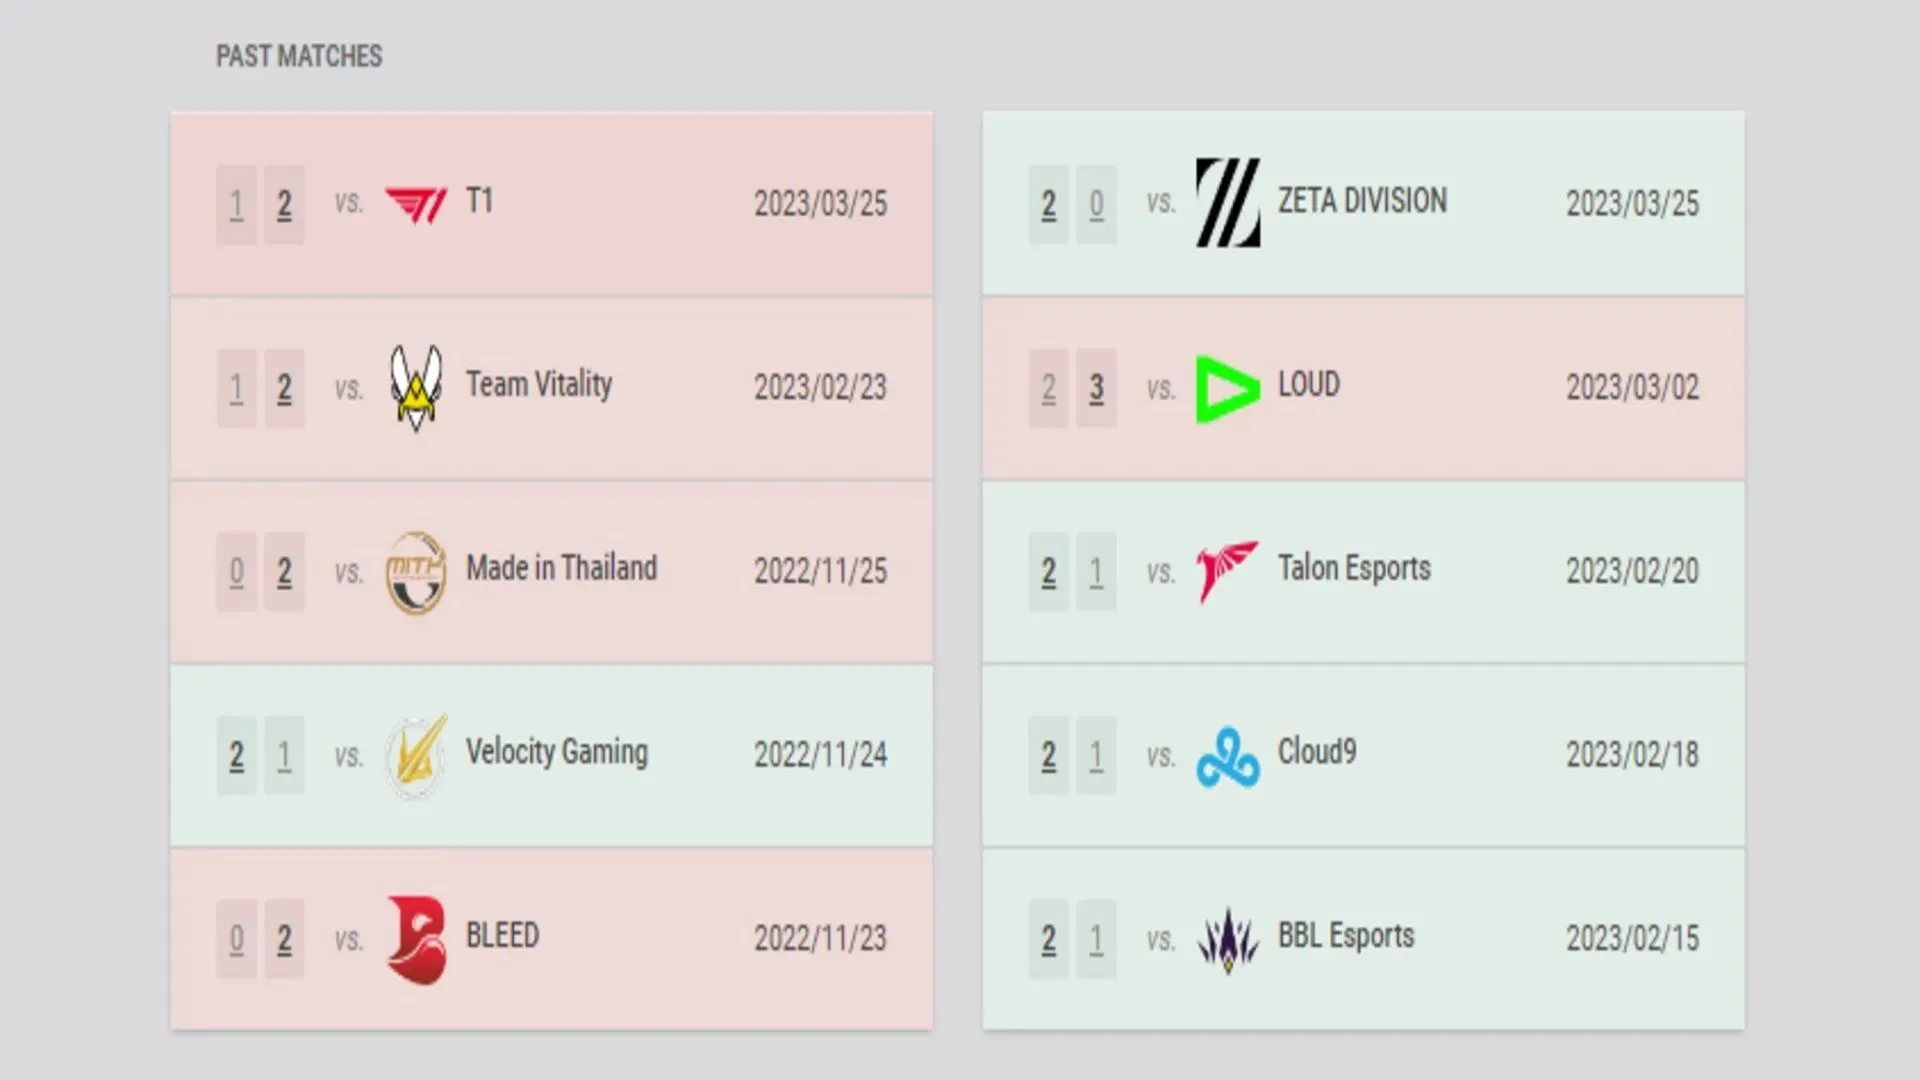
Task: Select the Team Vitality logo icon
Action: [x=415, y=386]
